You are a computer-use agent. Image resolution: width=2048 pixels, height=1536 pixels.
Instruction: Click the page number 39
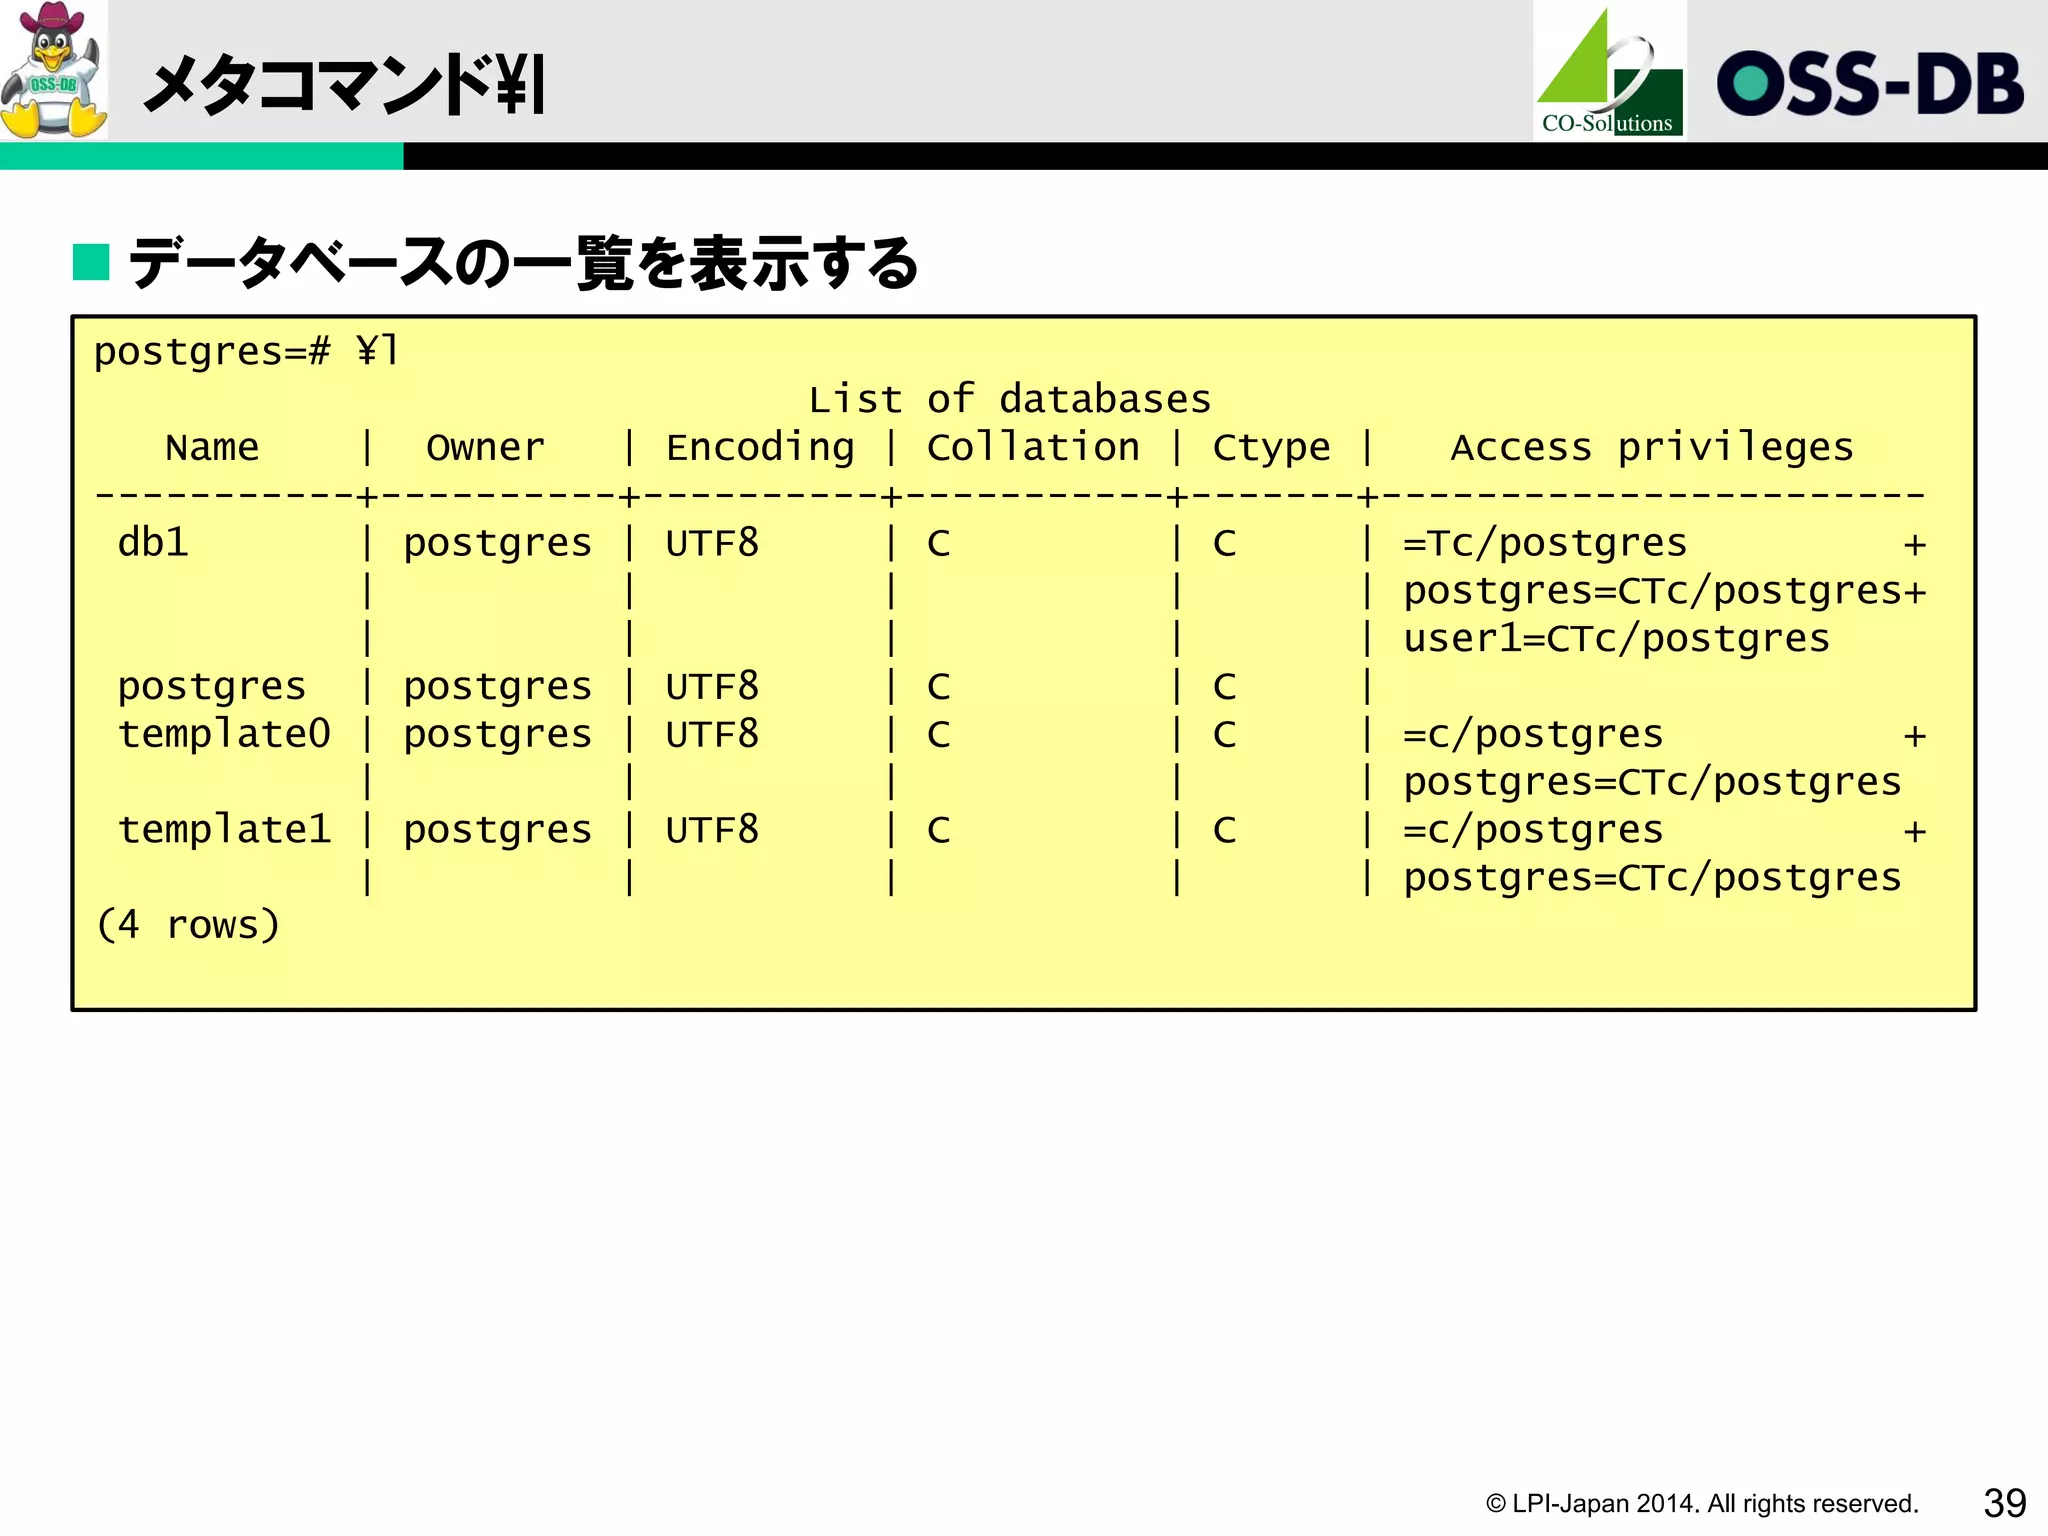(2003, 1502)
